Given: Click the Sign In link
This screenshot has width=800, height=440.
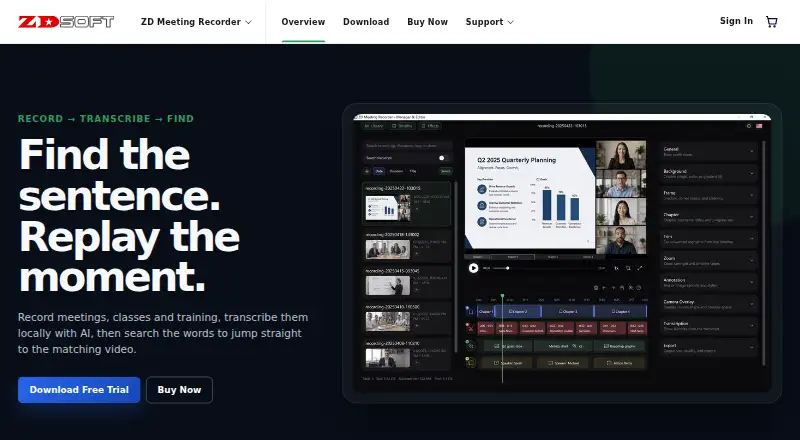Looking at the screenshot, I should tap(736, 21).
